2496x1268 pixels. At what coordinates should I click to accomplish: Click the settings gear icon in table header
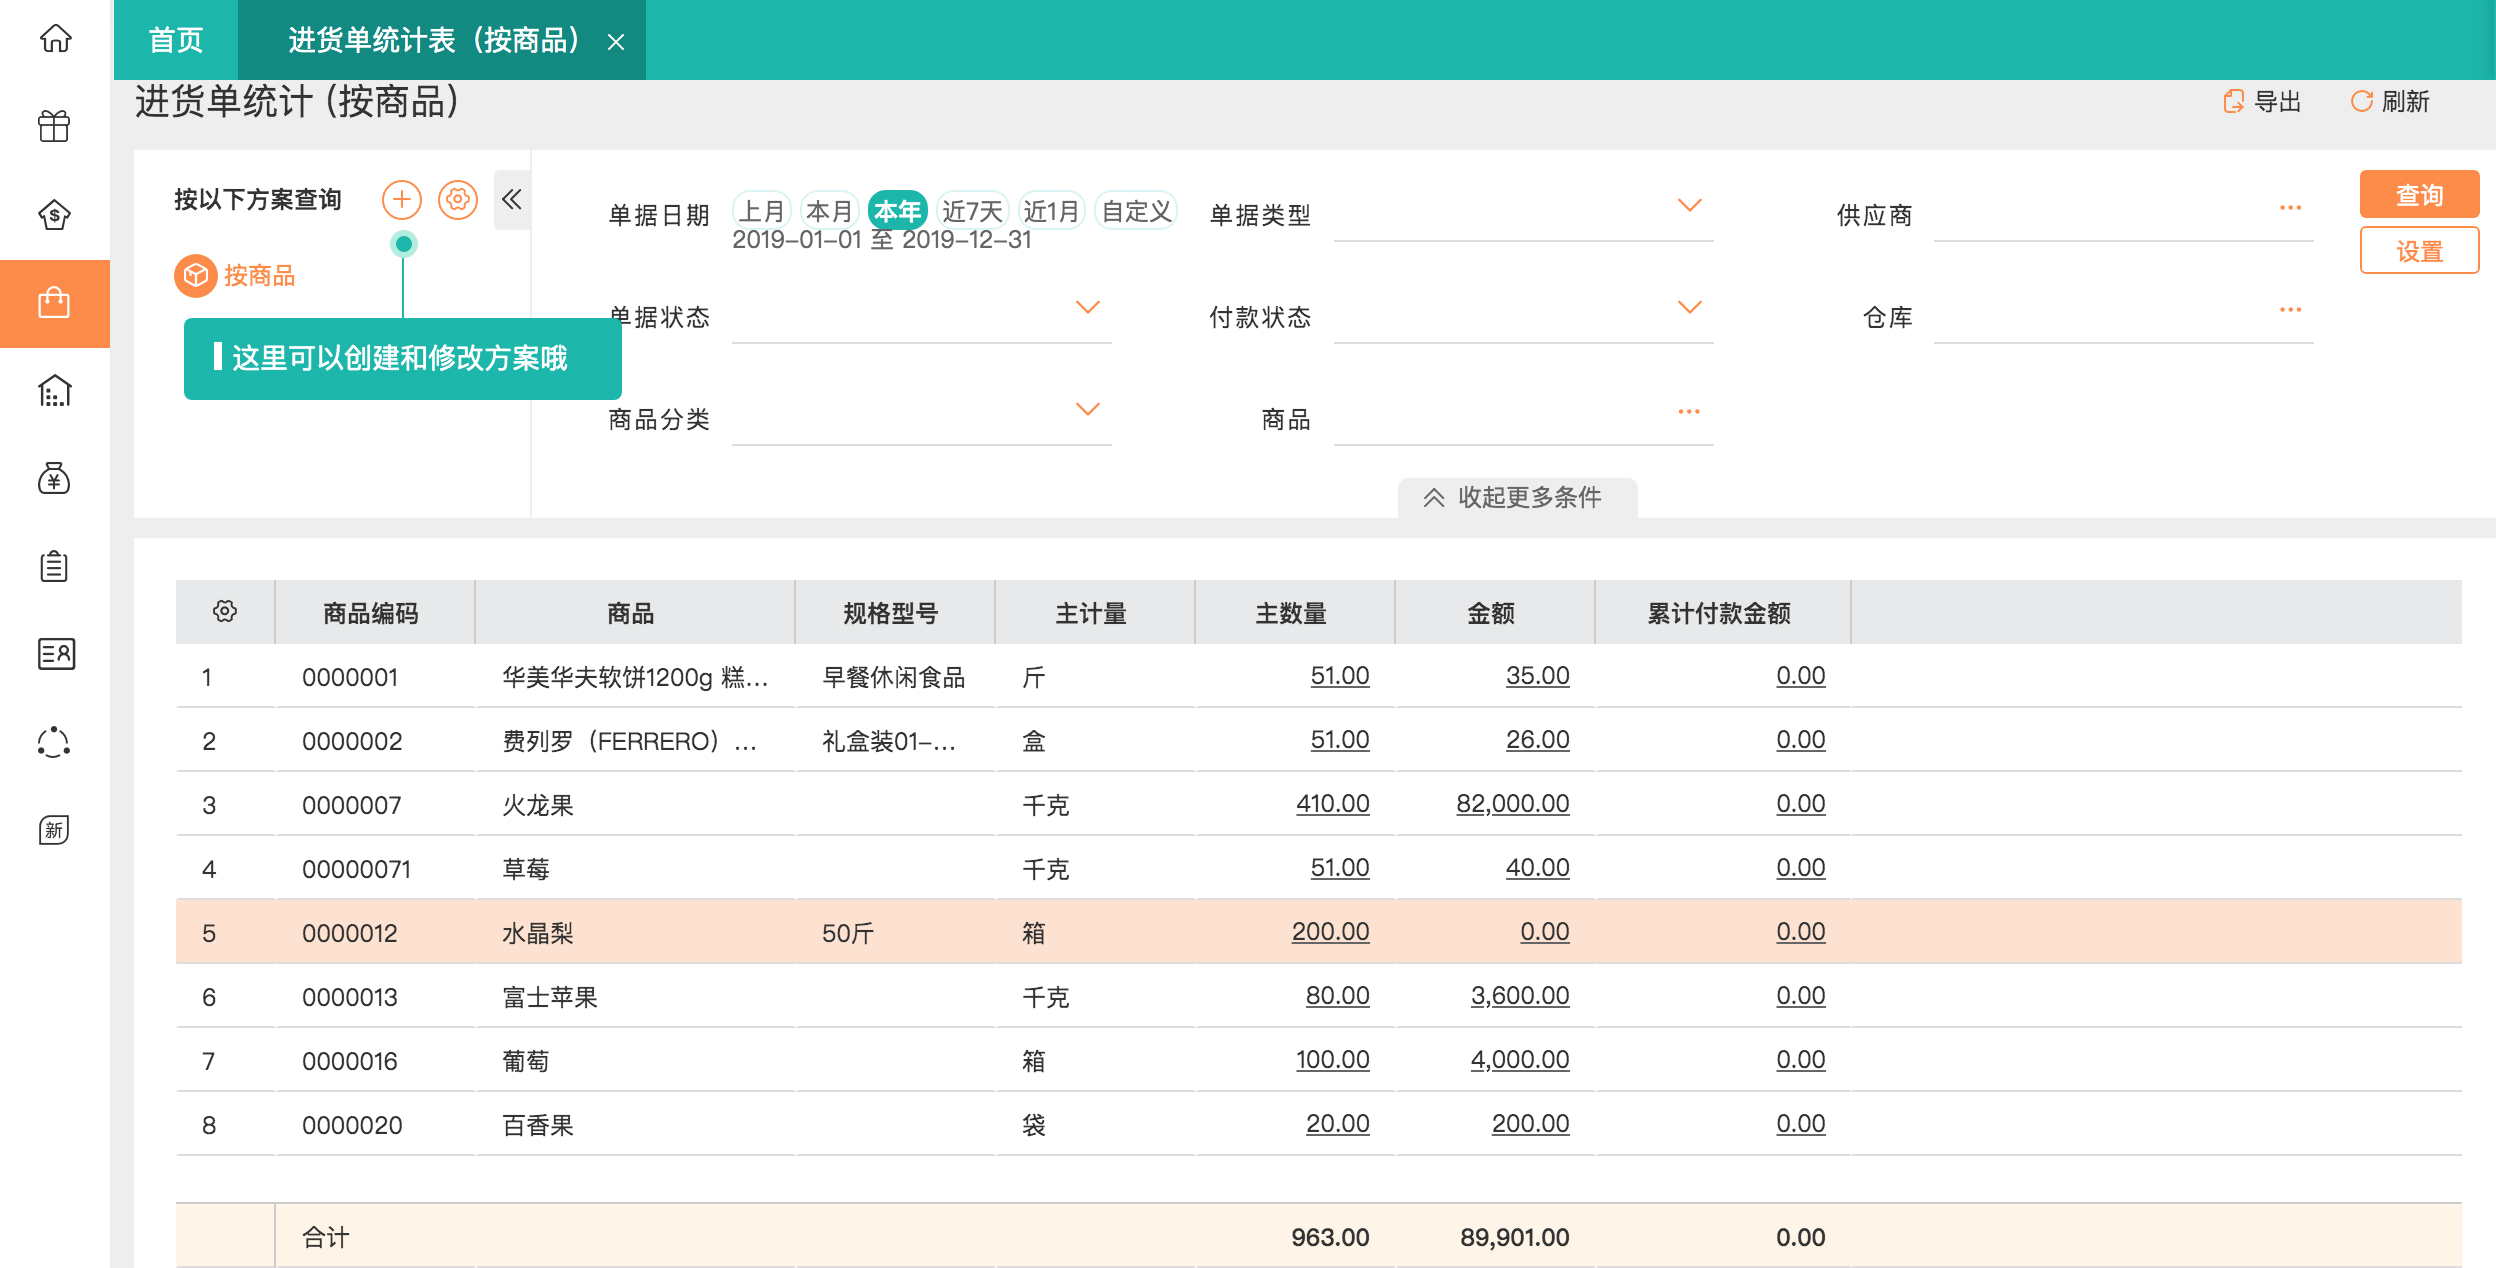[223, 615]
